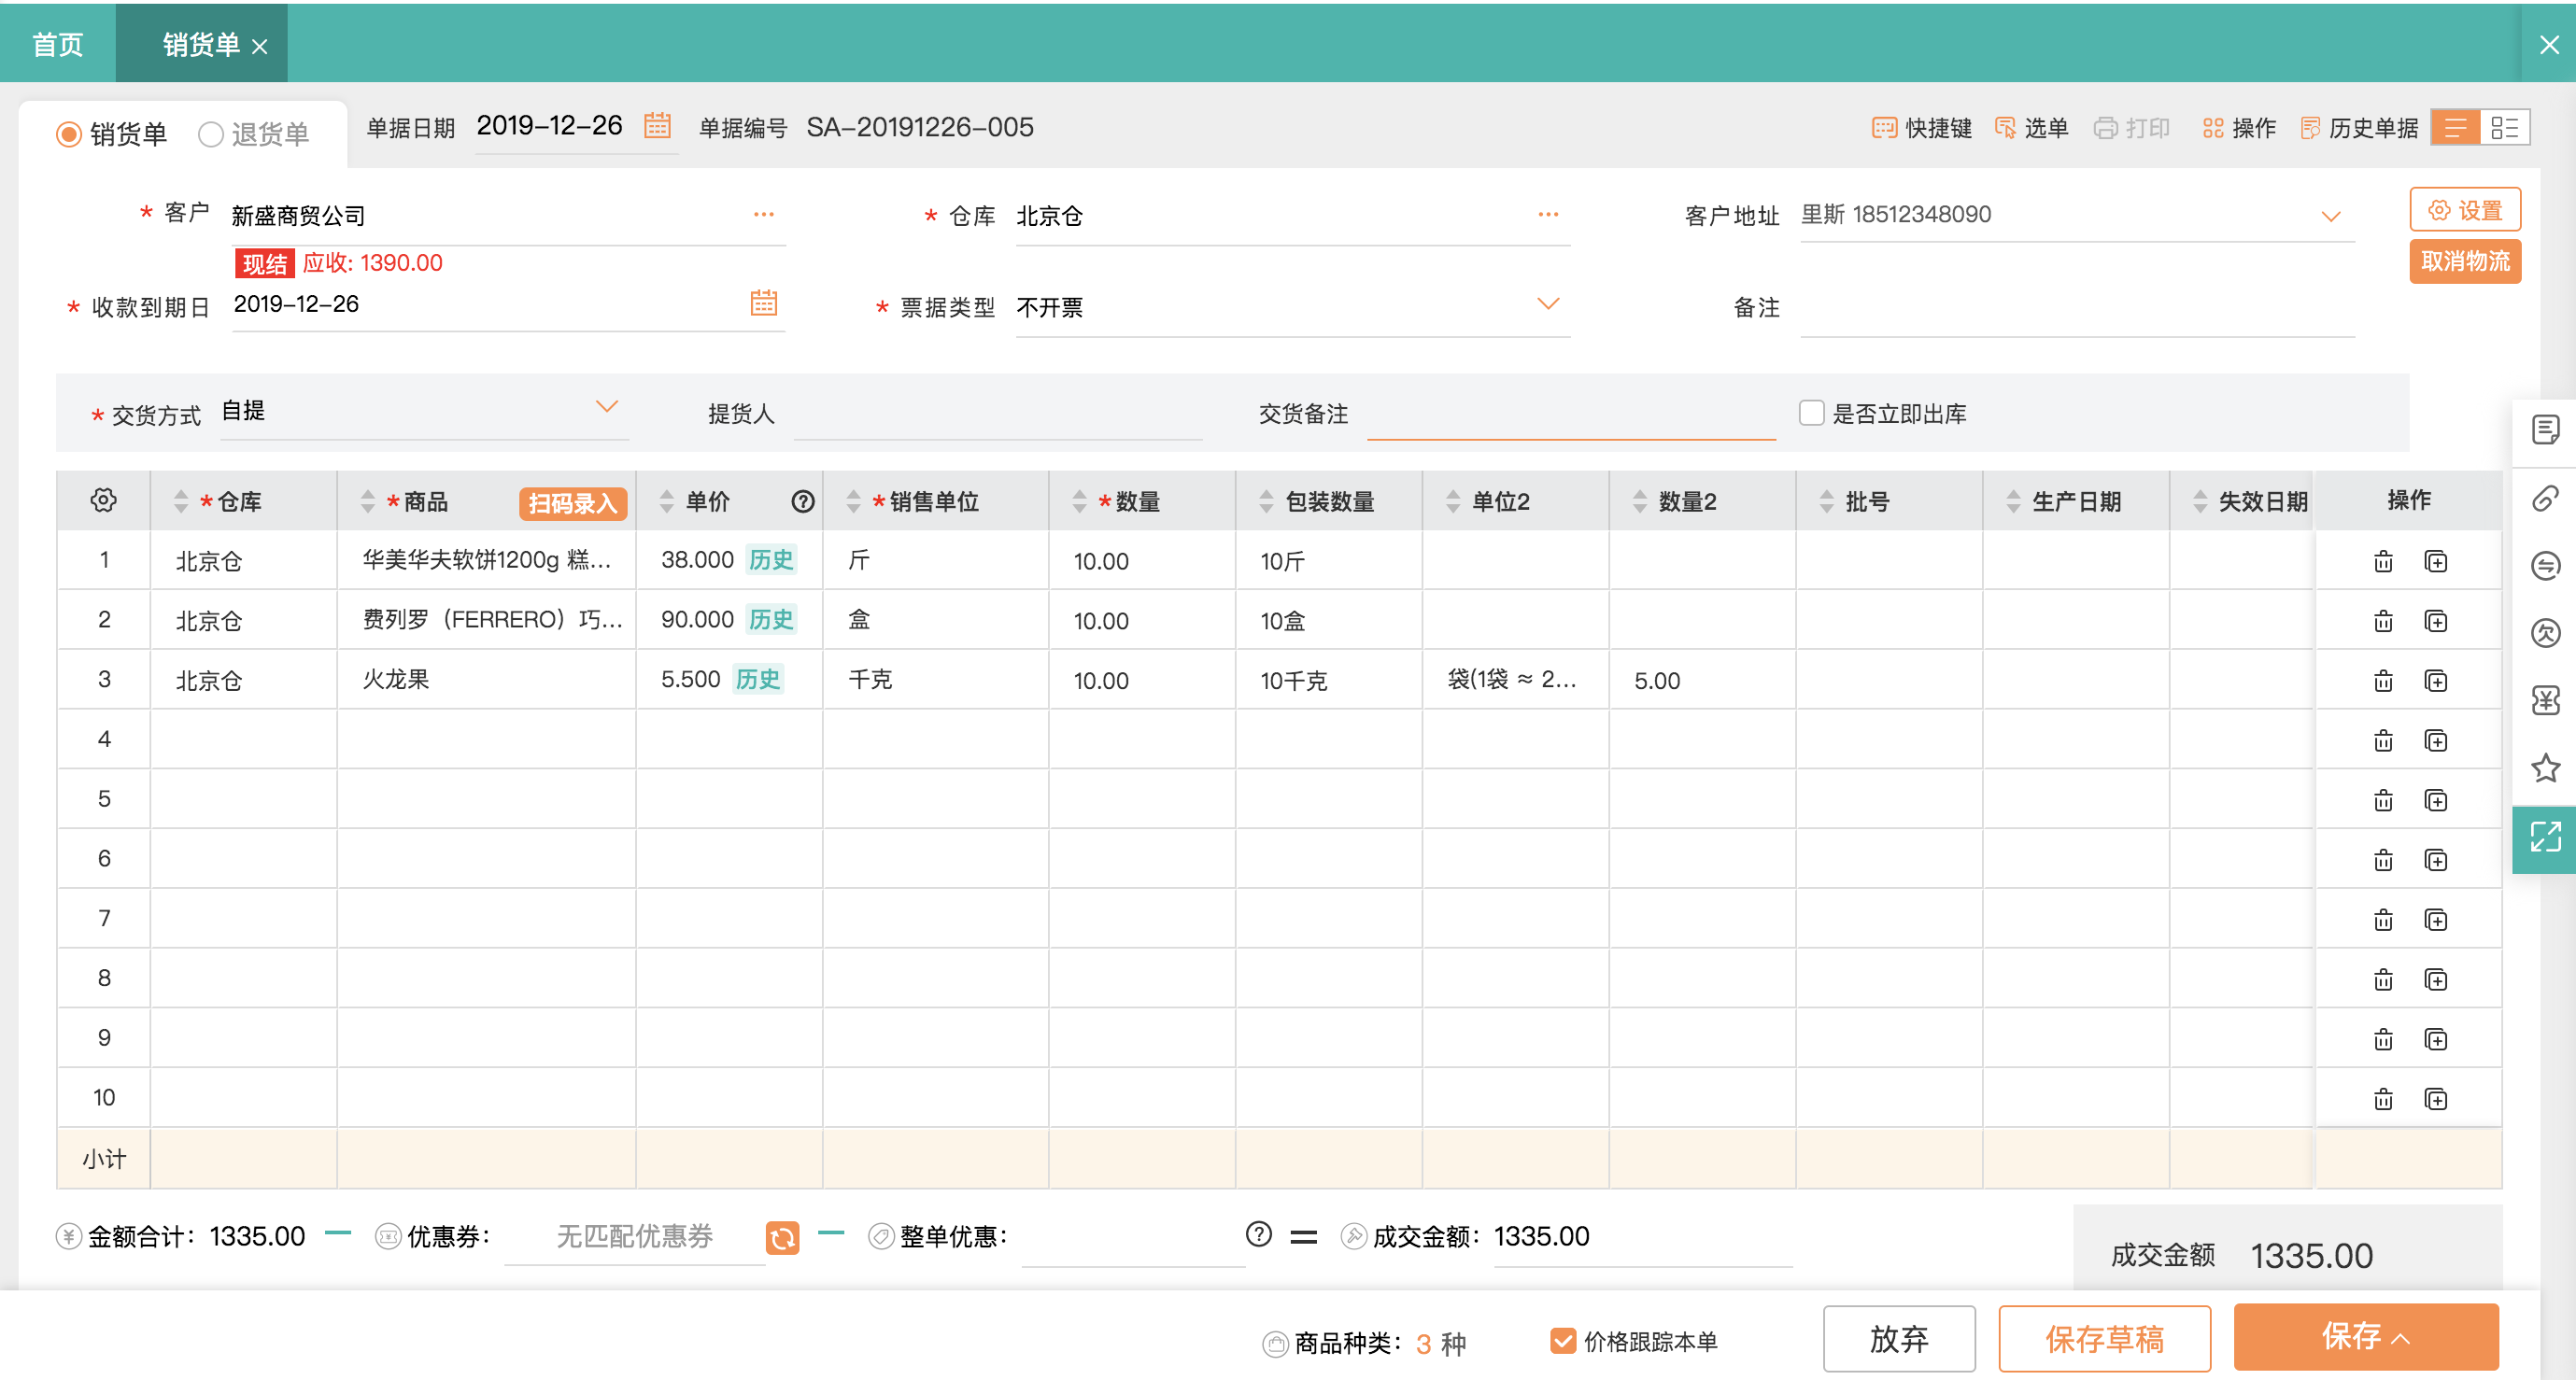Expand the 票据类型 dropdown
This screenshot has width=2576, height=1380.
1549,306
